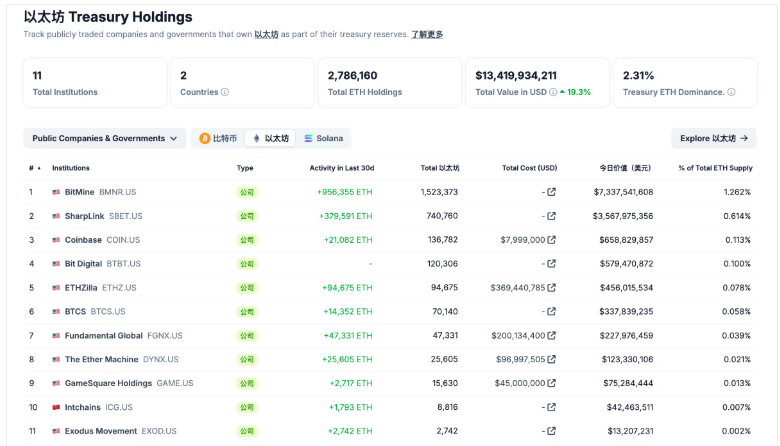Open the SharpLink institution entry
Image resolution: width=780 pixels, height=446 pixels.
pyautogui.click(x=84, y=216)
